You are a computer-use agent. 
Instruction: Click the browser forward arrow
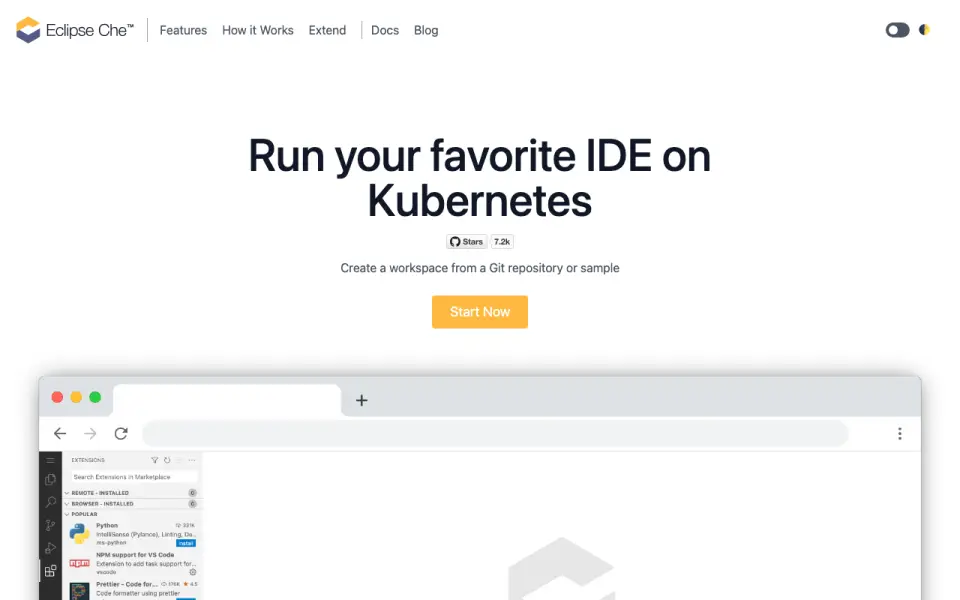tap(90, 433)
